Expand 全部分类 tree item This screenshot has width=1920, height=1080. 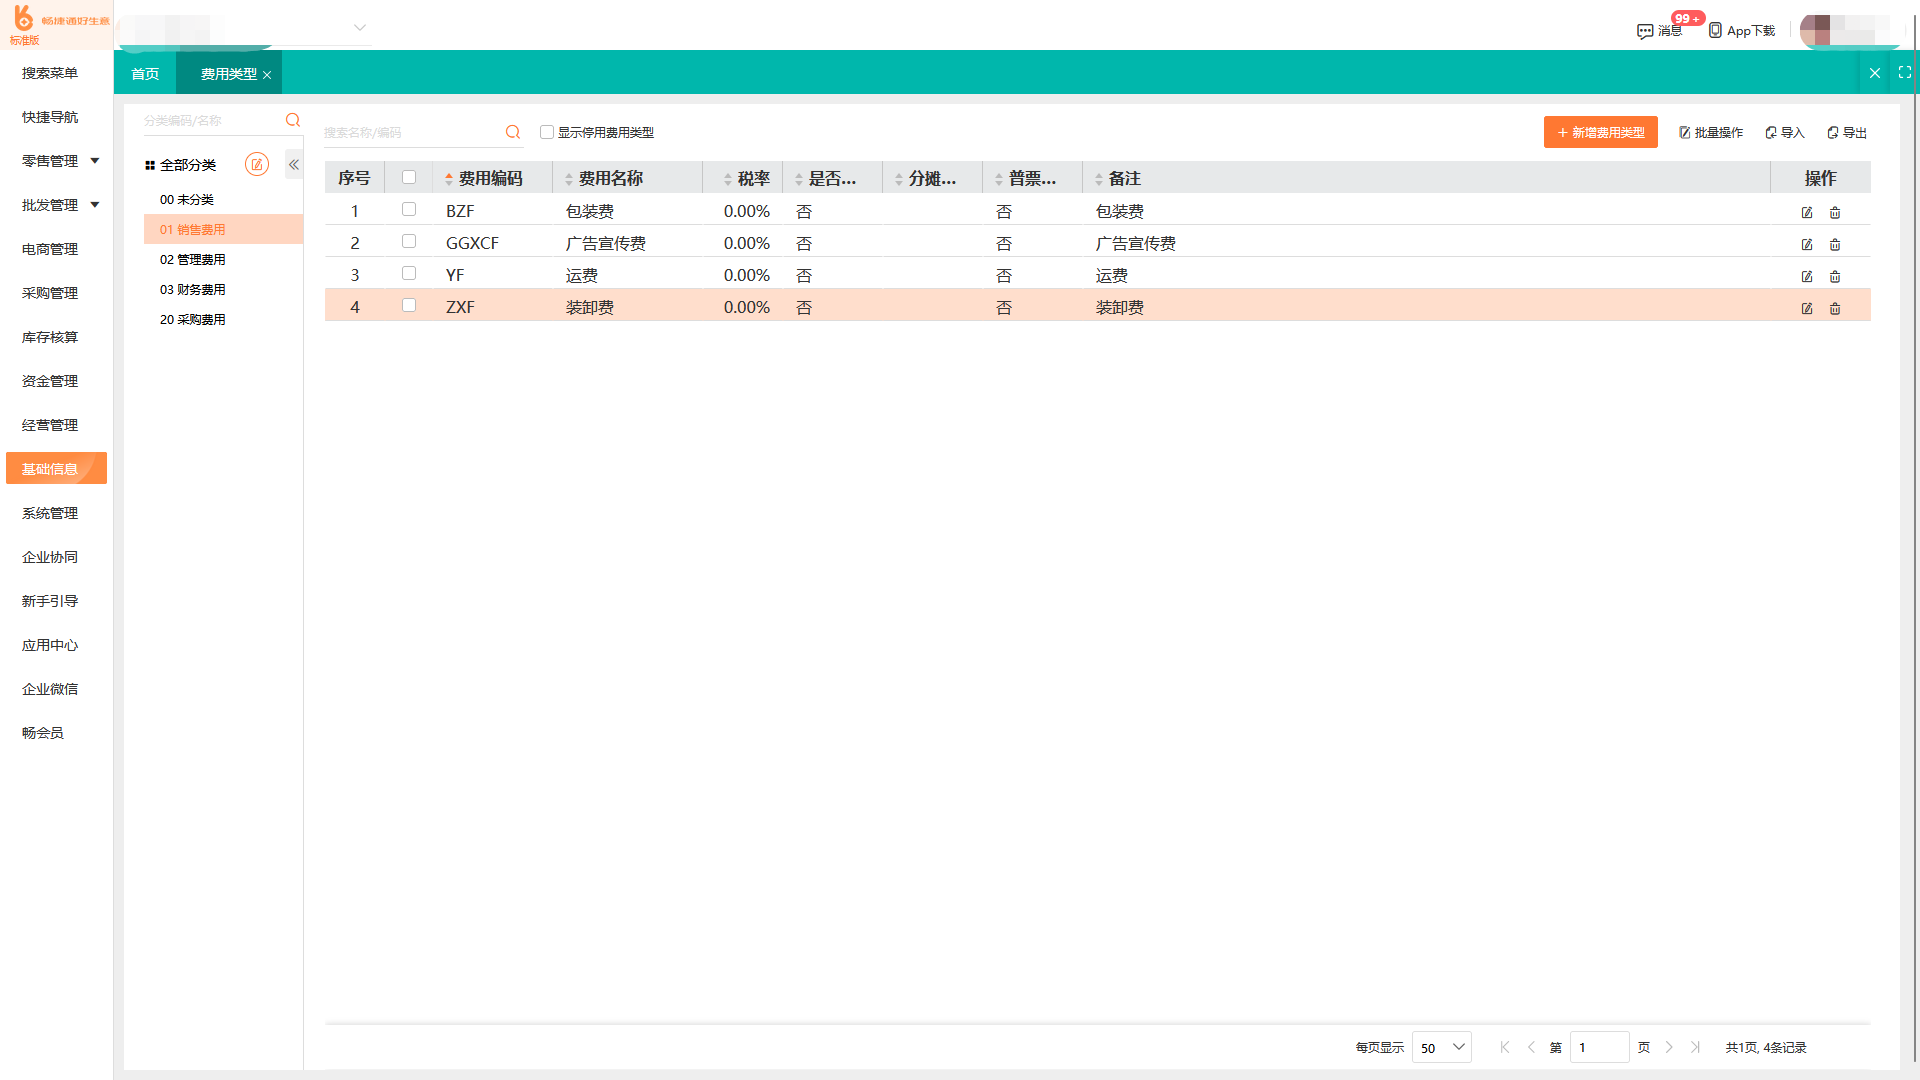tap(150, 164)
